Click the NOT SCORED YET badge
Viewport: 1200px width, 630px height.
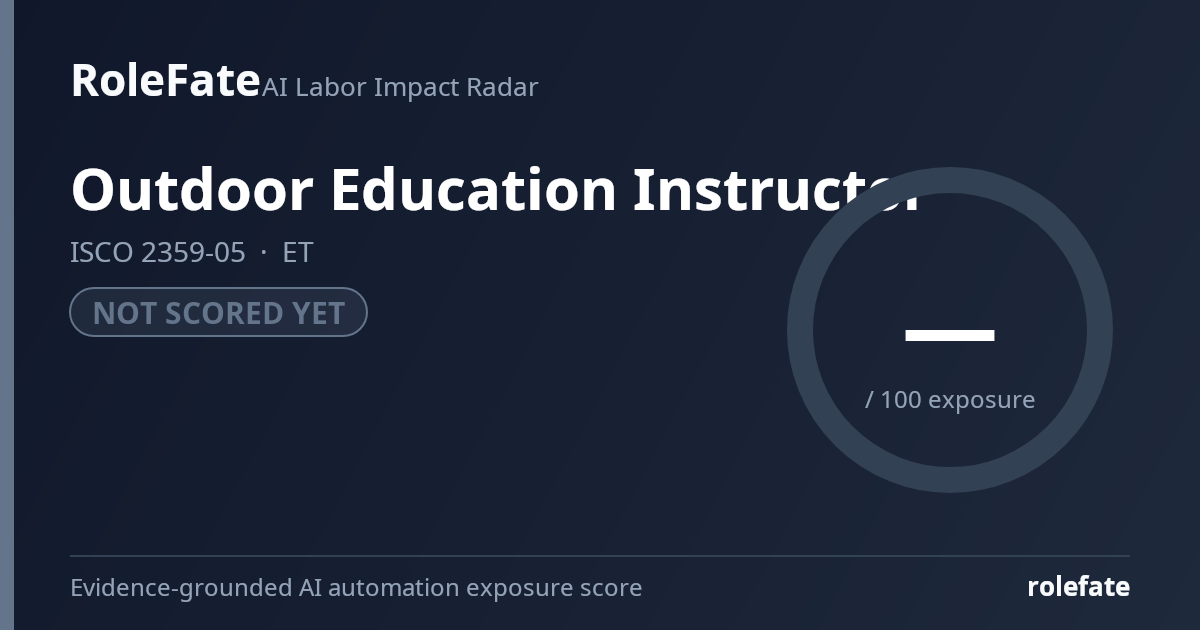[218, 312]
